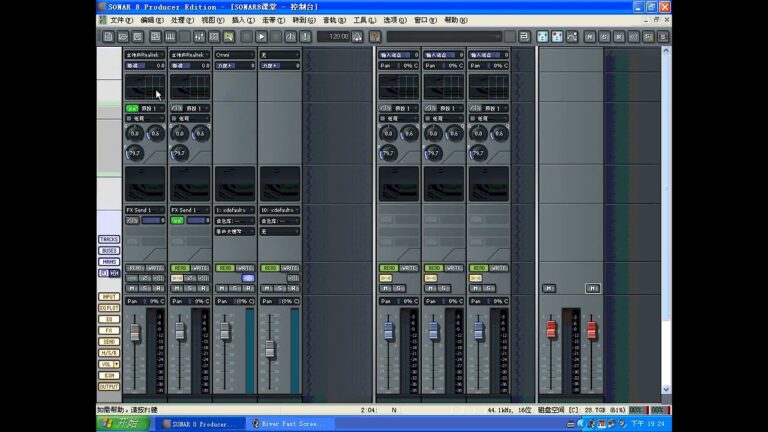Screen dimensions: 768x432
Task: Click WRITE automation button on first channel
Action: pyautogui.click(x=156, y=268)
